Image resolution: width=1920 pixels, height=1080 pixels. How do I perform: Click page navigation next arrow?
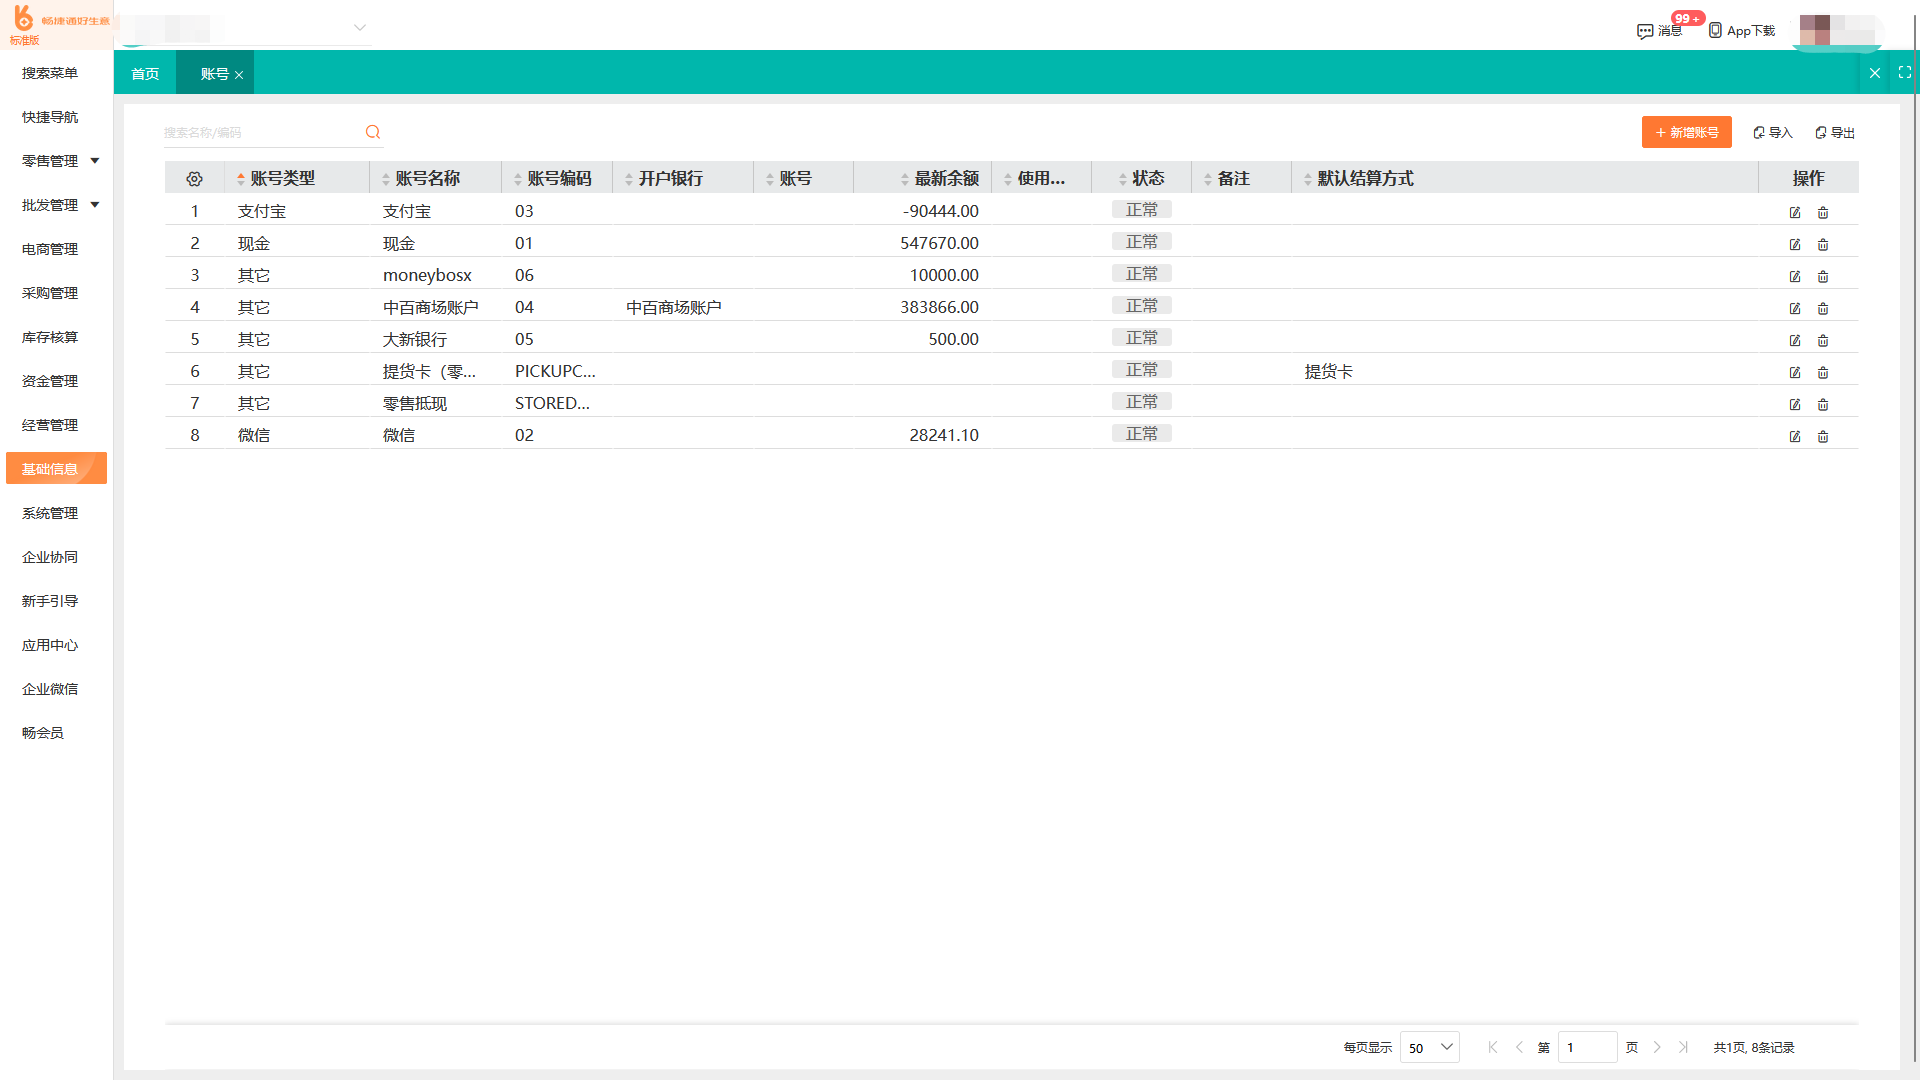click(x=1658, y=1047)
